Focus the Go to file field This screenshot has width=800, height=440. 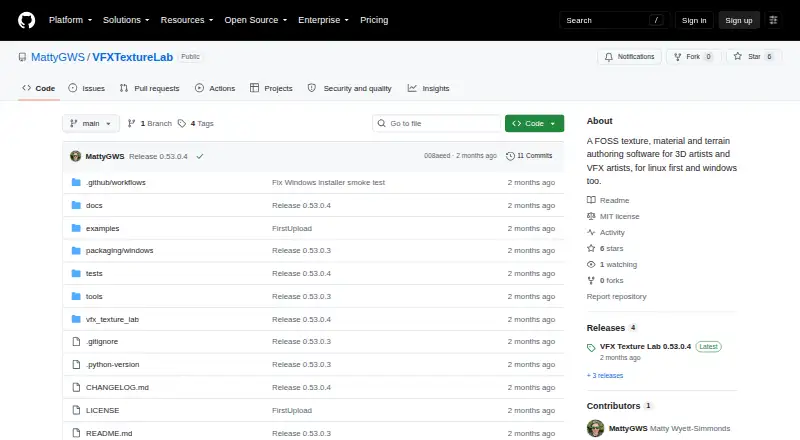coord(437,124)
